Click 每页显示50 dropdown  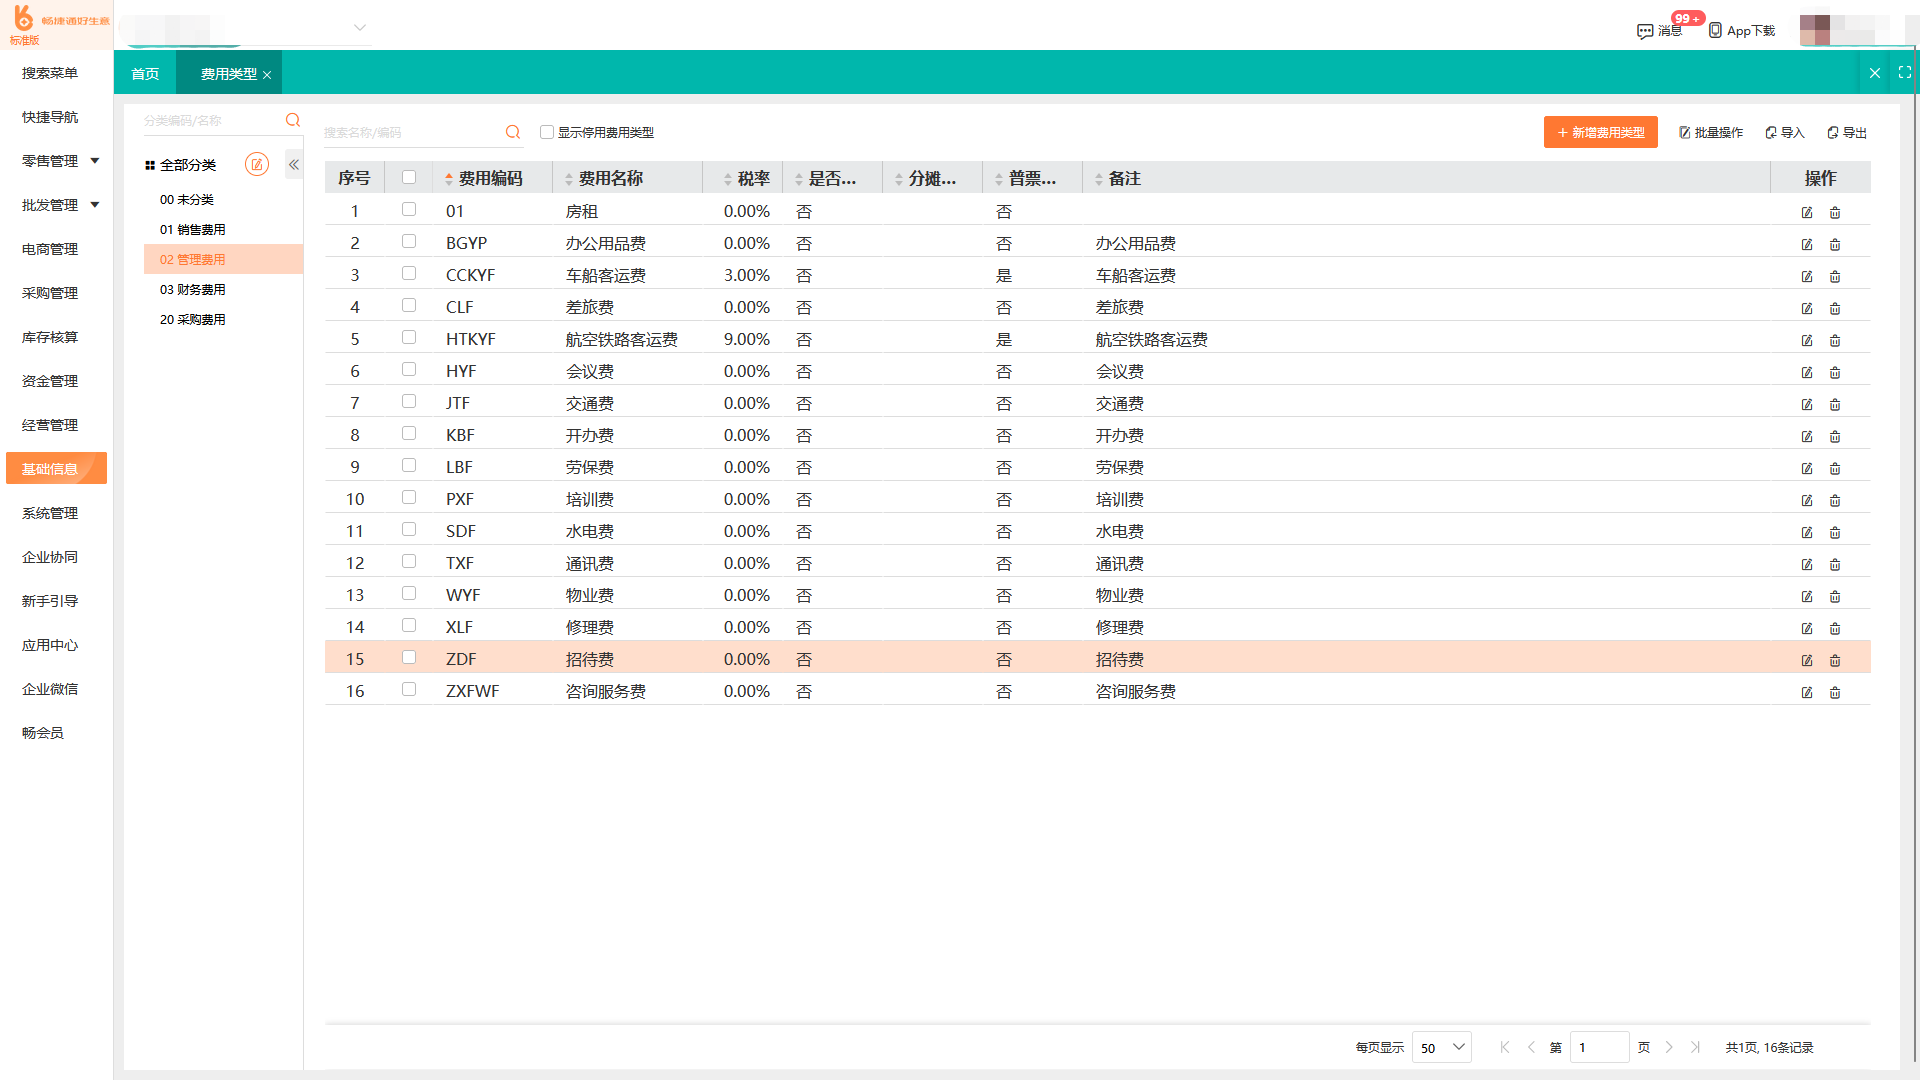(1439, 1047)
